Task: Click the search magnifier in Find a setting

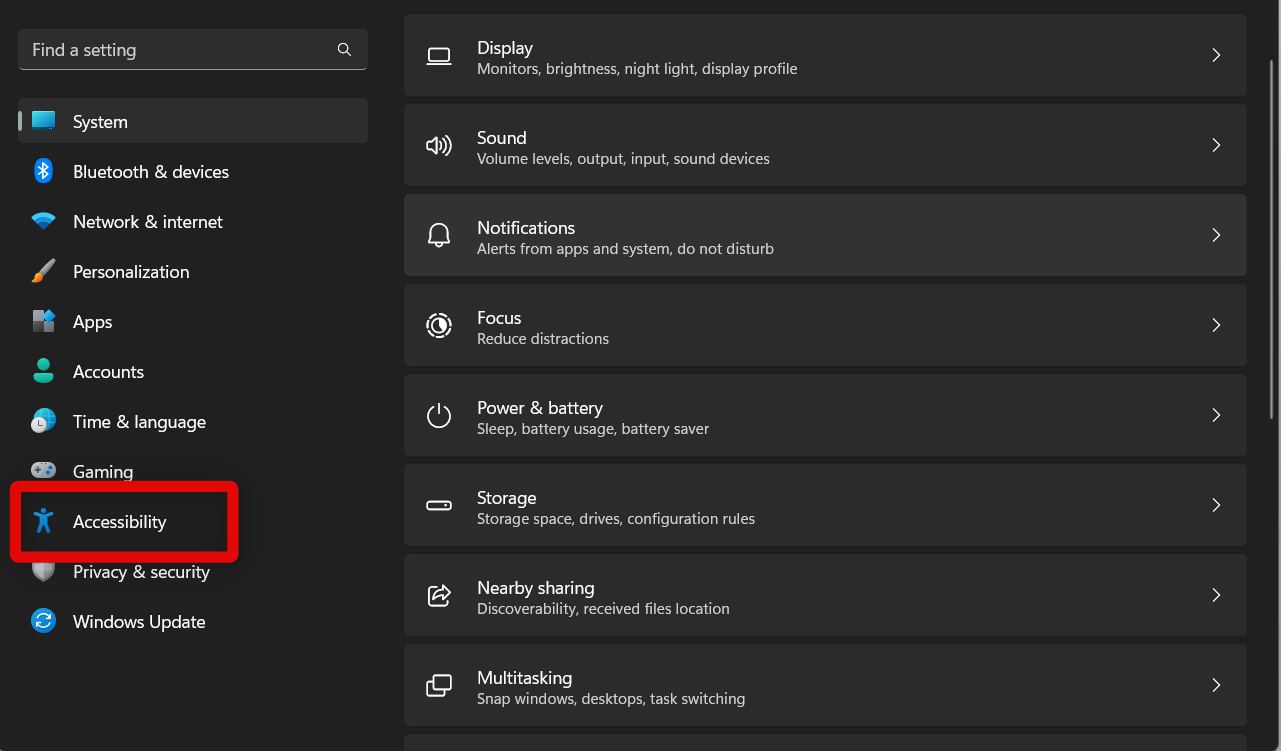Action: point(344,49)
